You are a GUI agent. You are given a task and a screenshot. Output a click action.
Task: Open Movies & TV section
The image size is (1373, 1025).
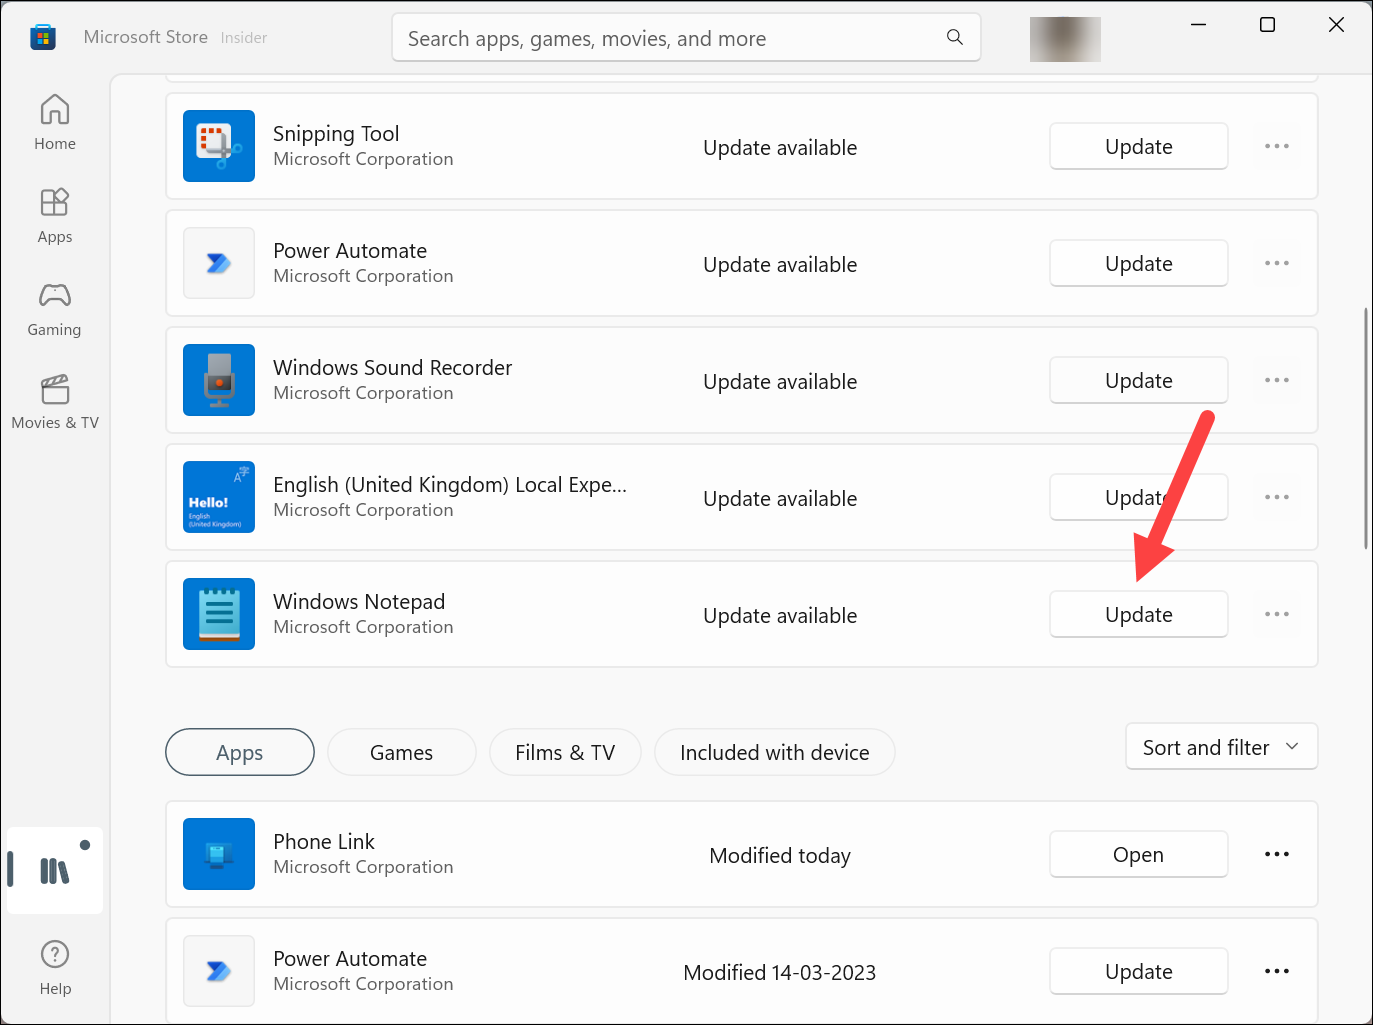point(55,401)
